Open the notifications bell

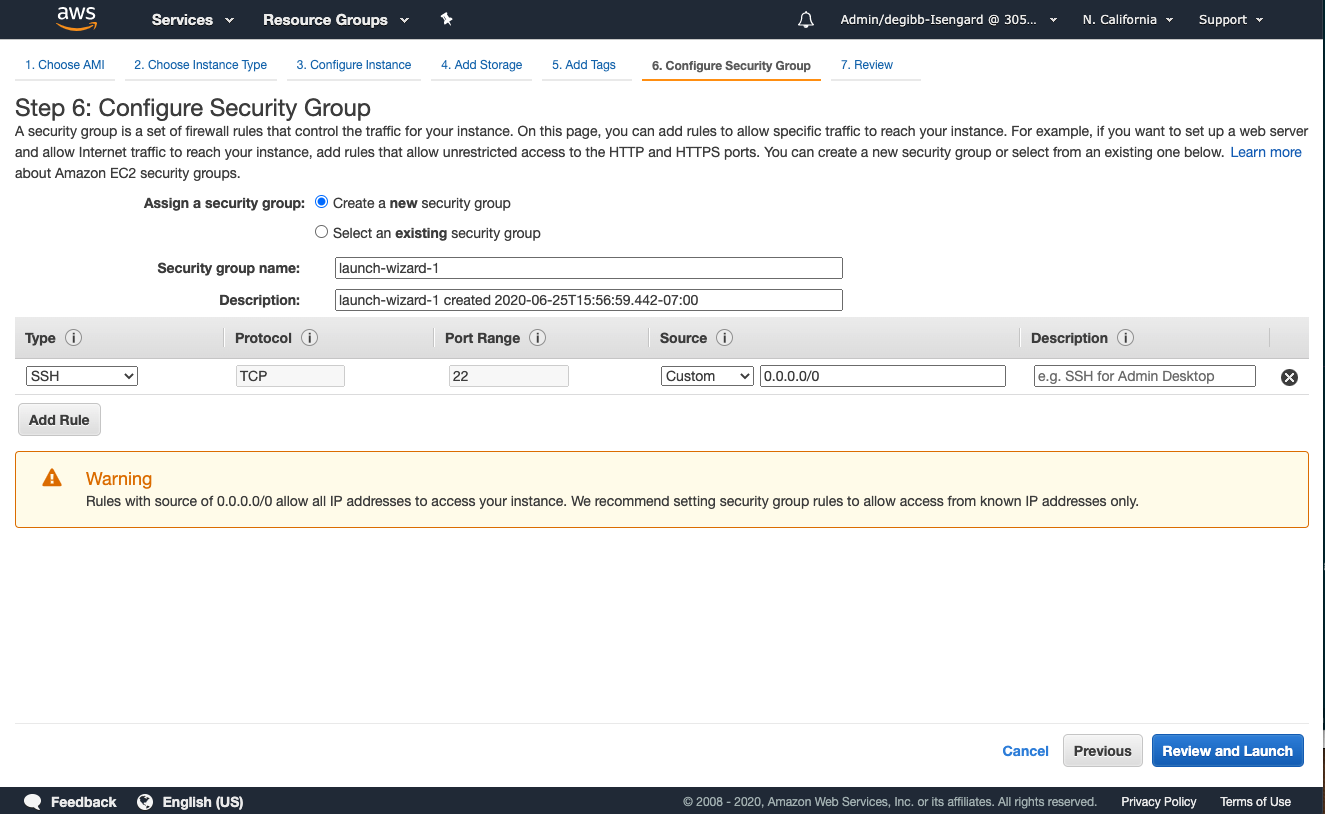click(805, 18)
